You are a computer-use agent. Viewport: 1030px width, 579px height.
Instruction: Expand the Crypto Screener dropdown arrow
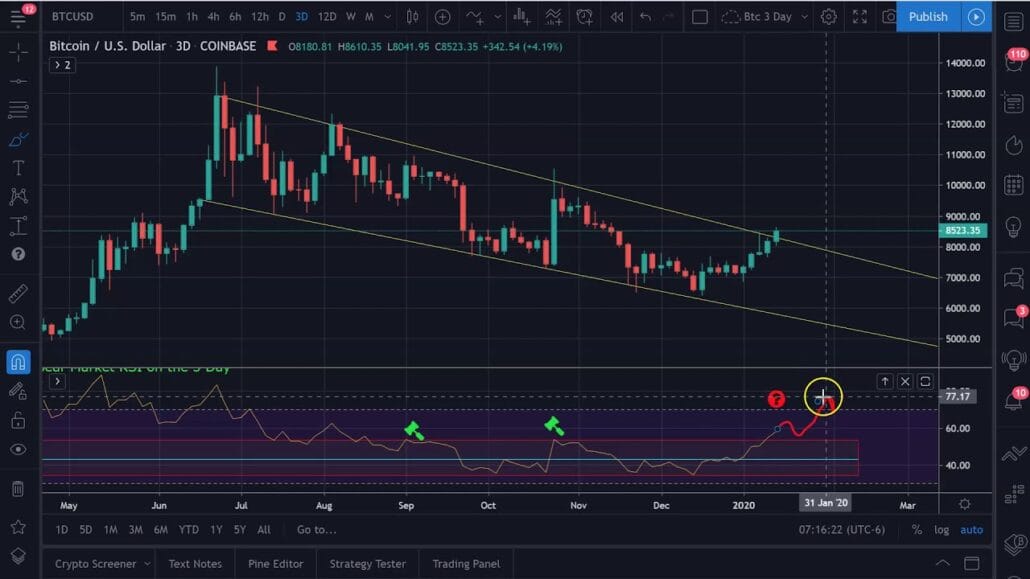(147, 564)
